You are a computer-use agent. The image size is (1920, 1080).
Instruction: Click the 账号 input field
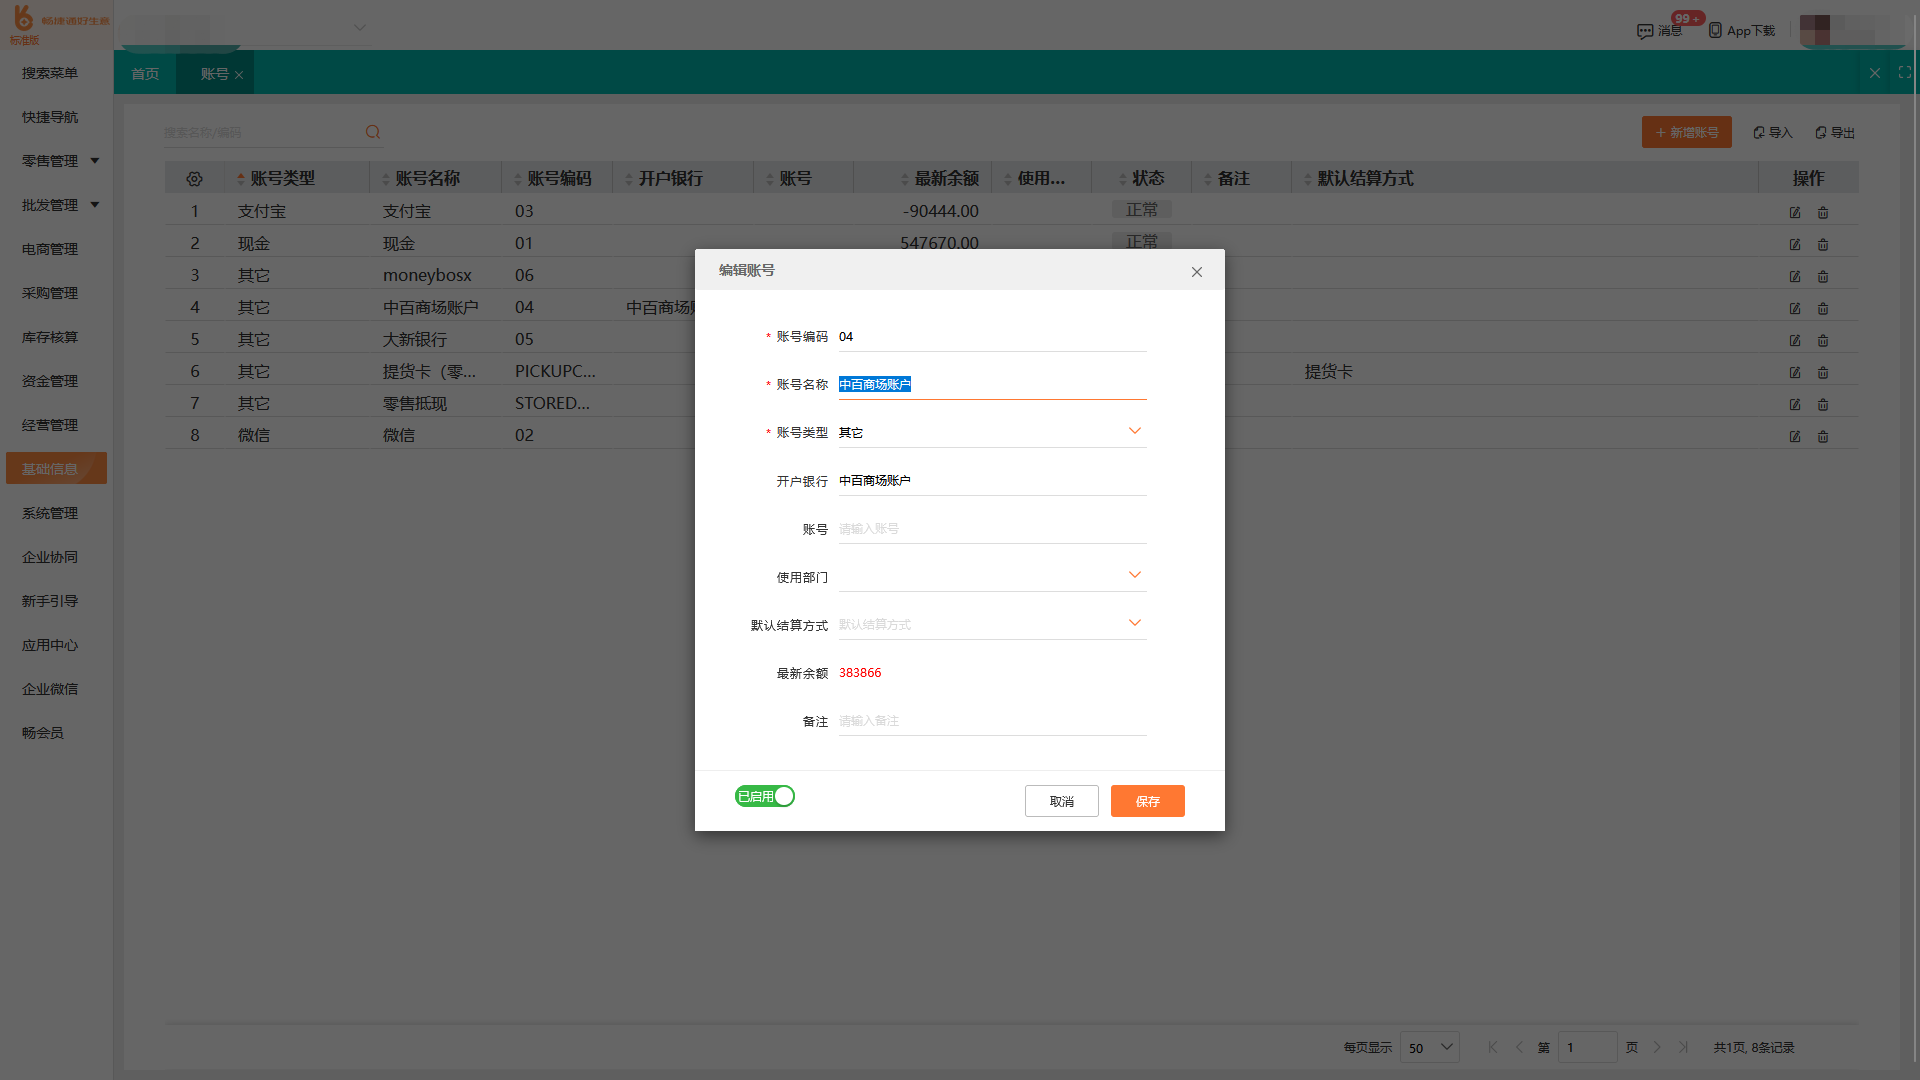(x=990, y=527)
